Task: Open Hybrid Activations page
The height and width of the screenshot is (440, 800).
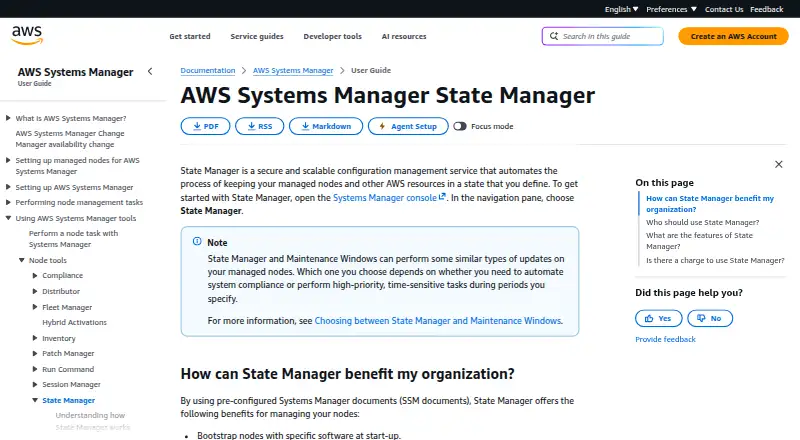Action: pos(74,322)
